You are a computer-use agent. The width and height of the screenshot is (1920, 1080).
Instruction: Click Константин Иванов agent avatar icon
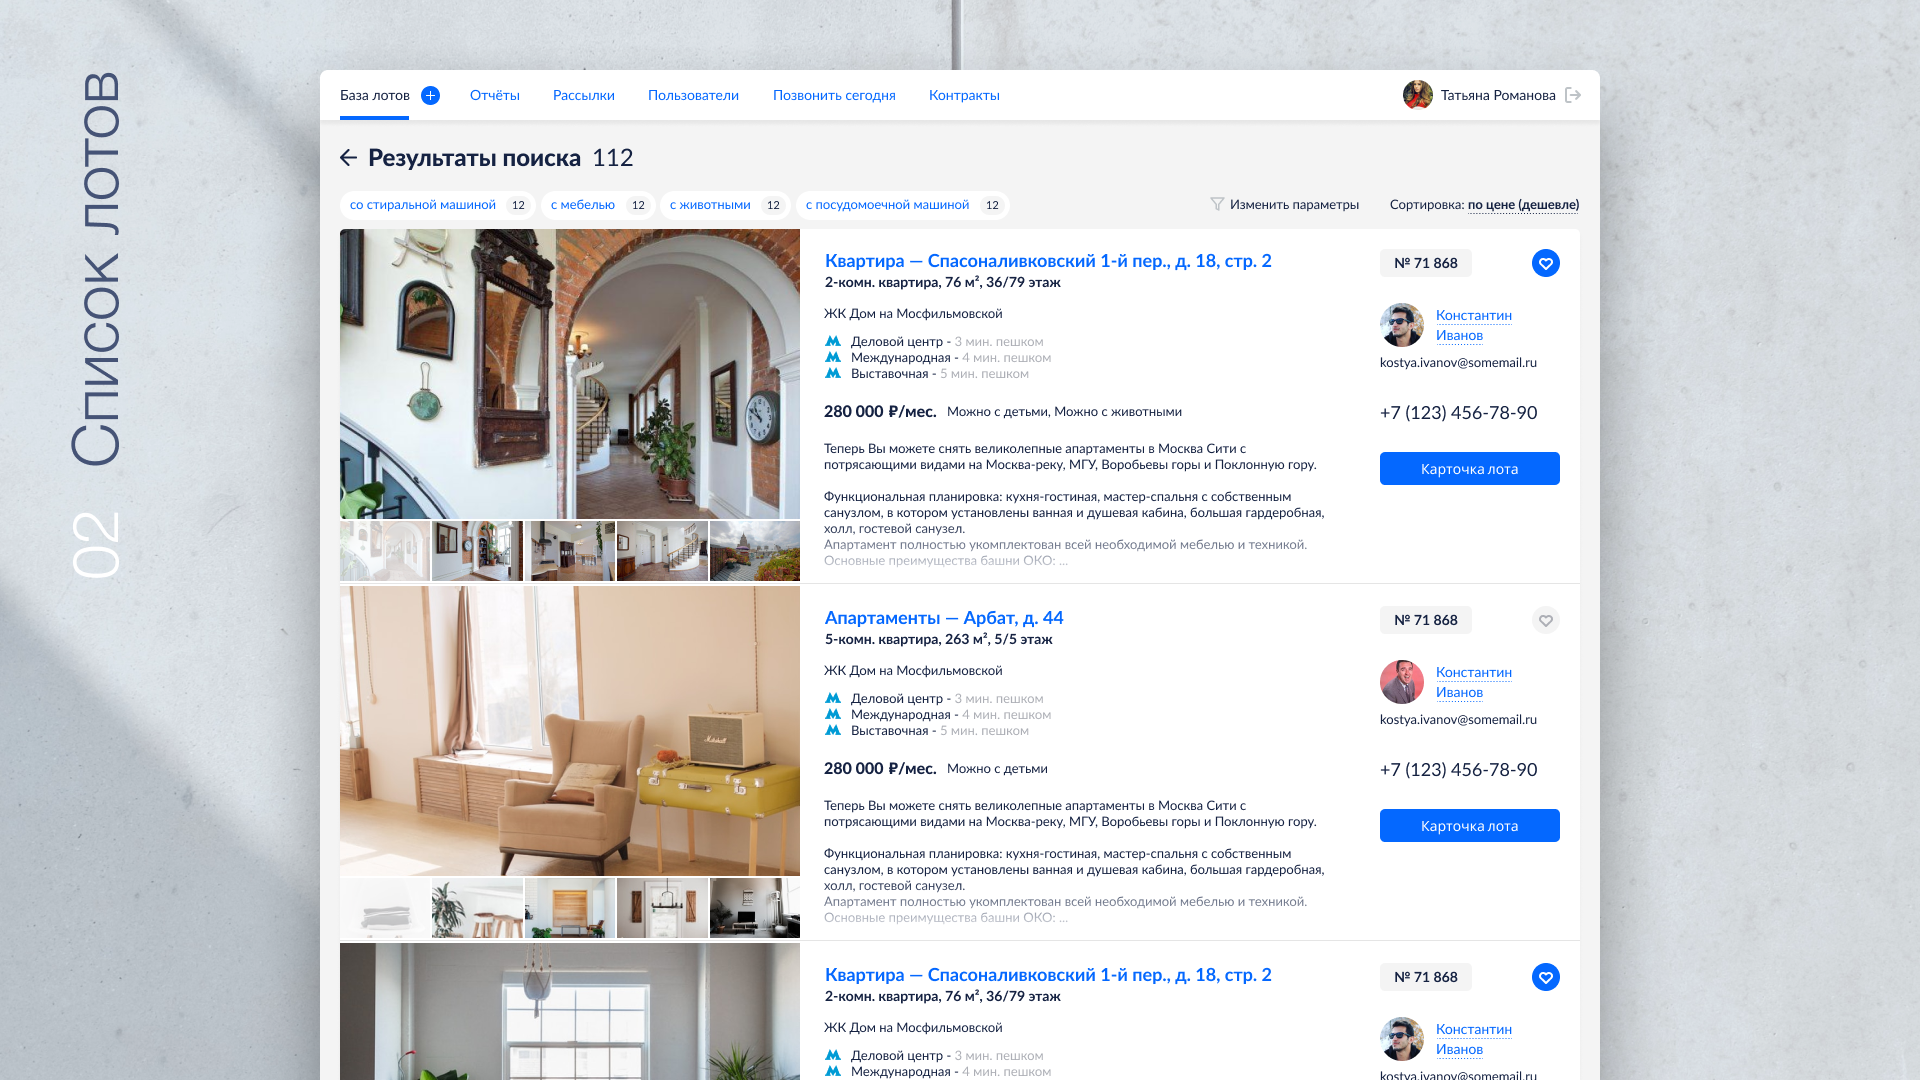pyautogui.click(x=1402, y=326)
